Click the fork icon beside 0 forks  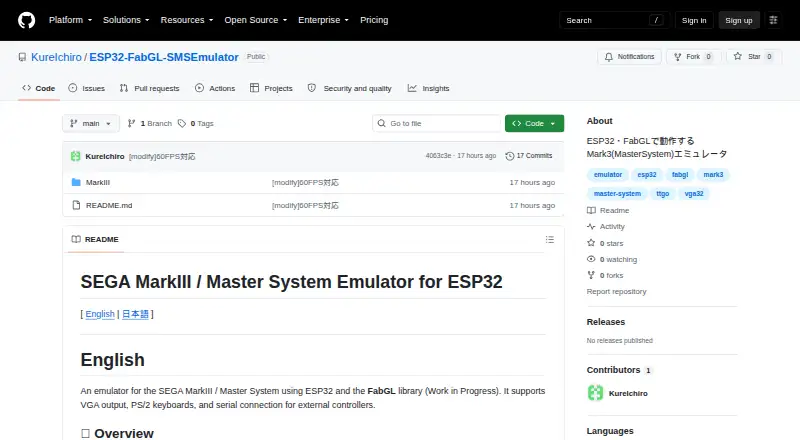pyautogui.click(x=591, y=275)
